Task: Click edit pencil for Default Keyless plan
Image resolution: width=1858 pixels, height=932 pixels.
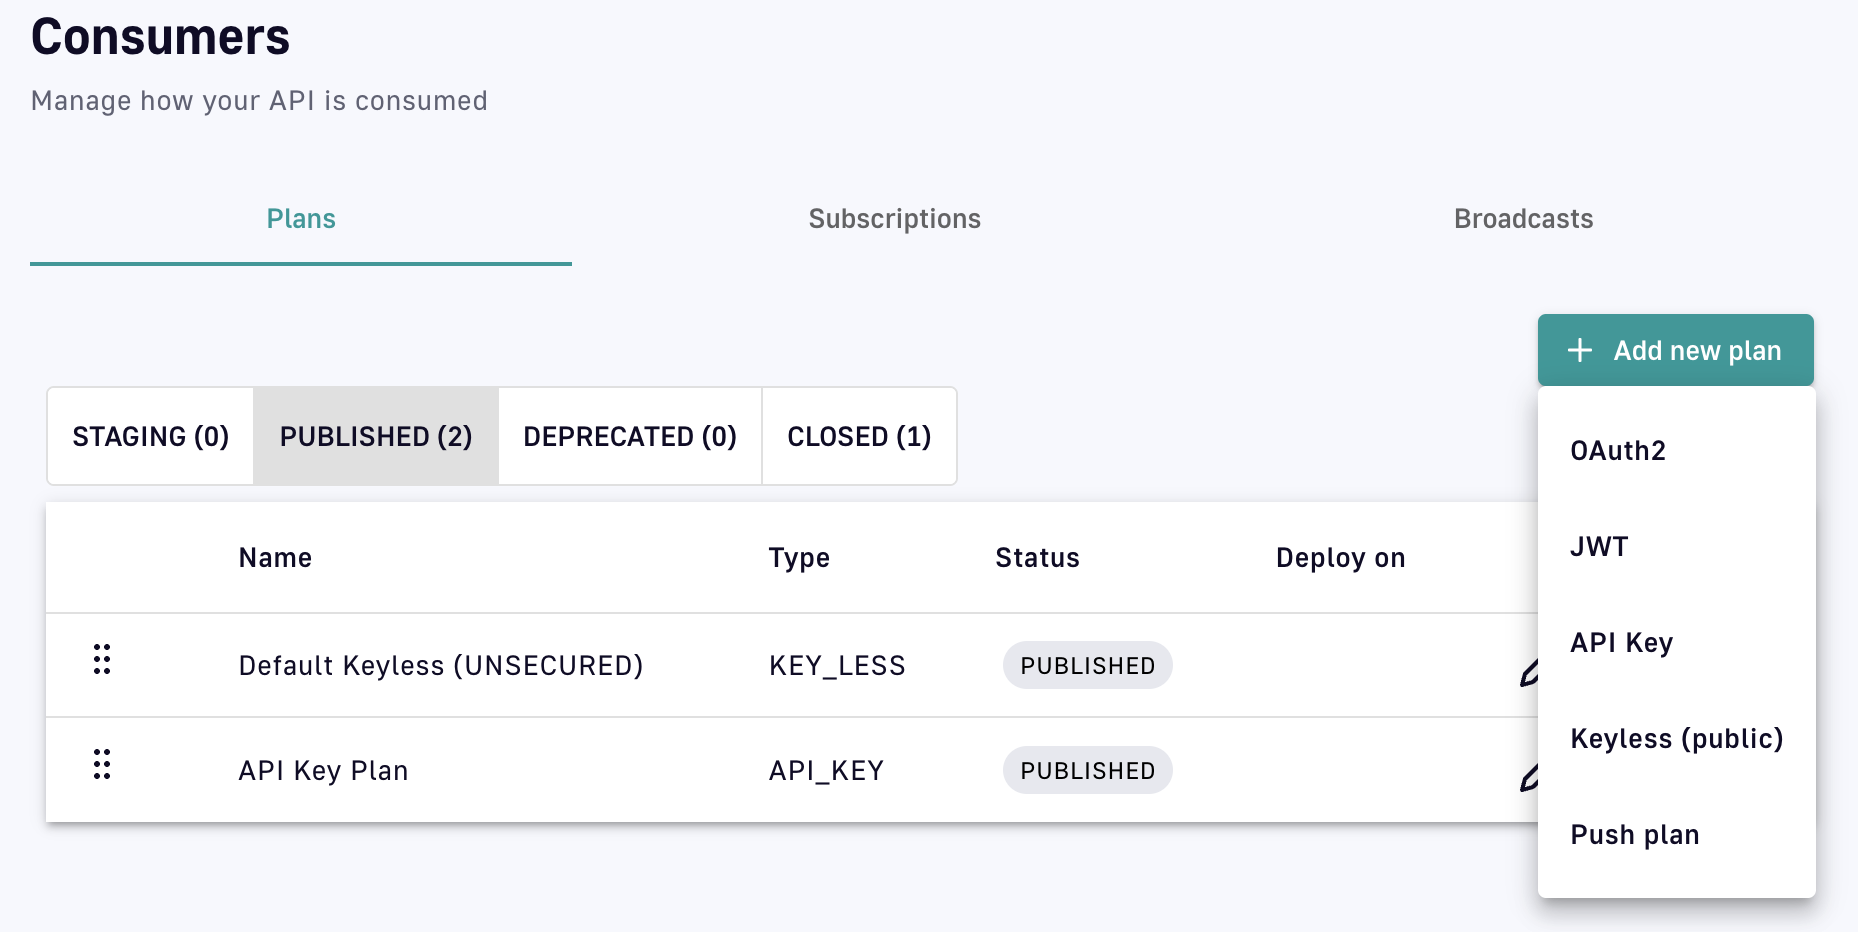Action: [x=1527, y=673]
